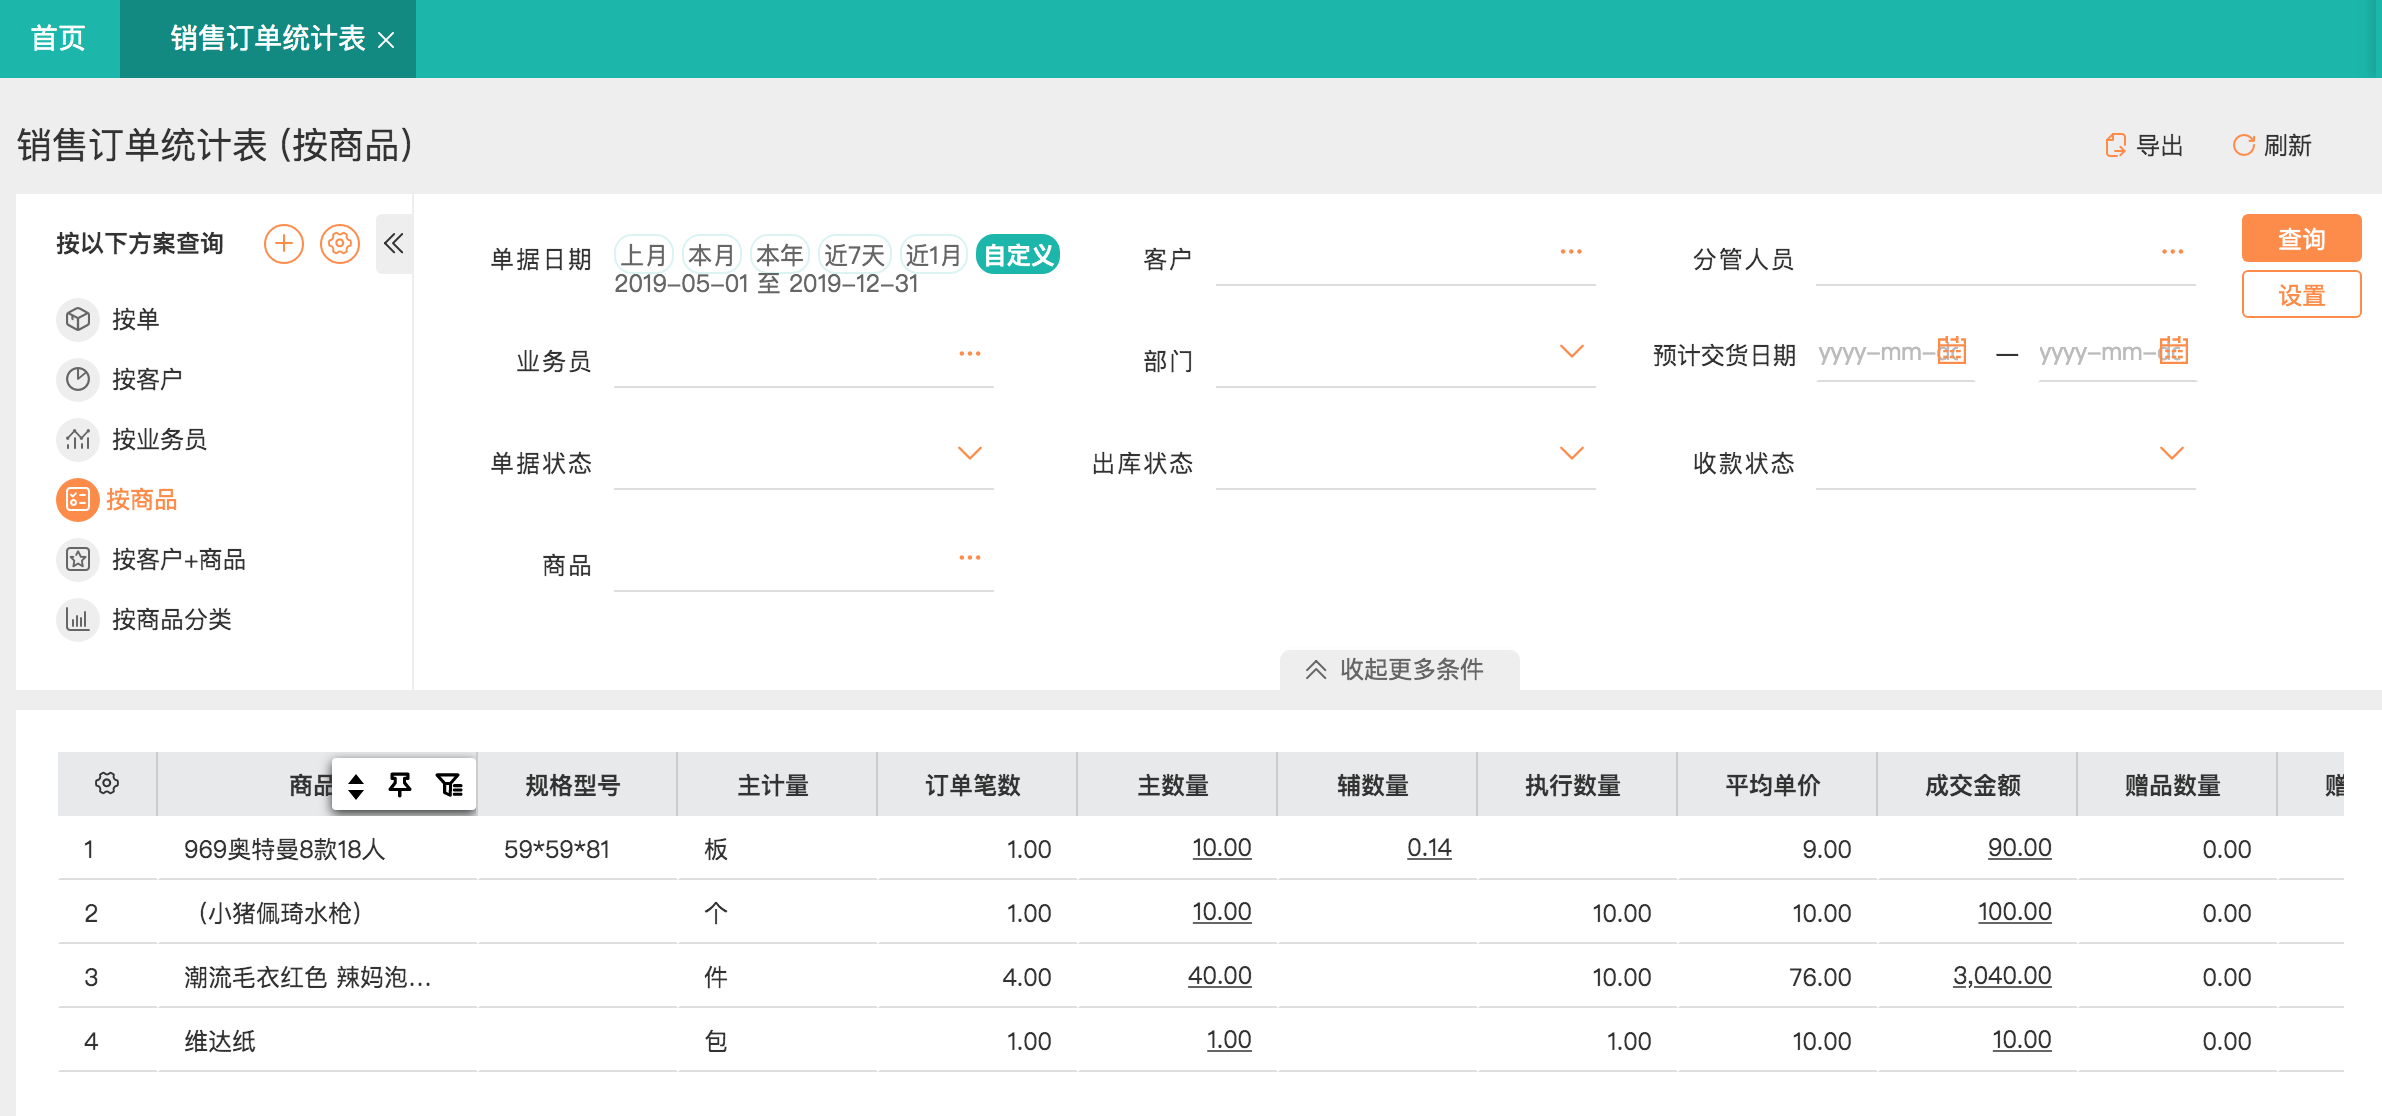Click the 自定义 date range toggle
The width and height of the screenshot is (2382, 1116).
[x=1018, y=254]
